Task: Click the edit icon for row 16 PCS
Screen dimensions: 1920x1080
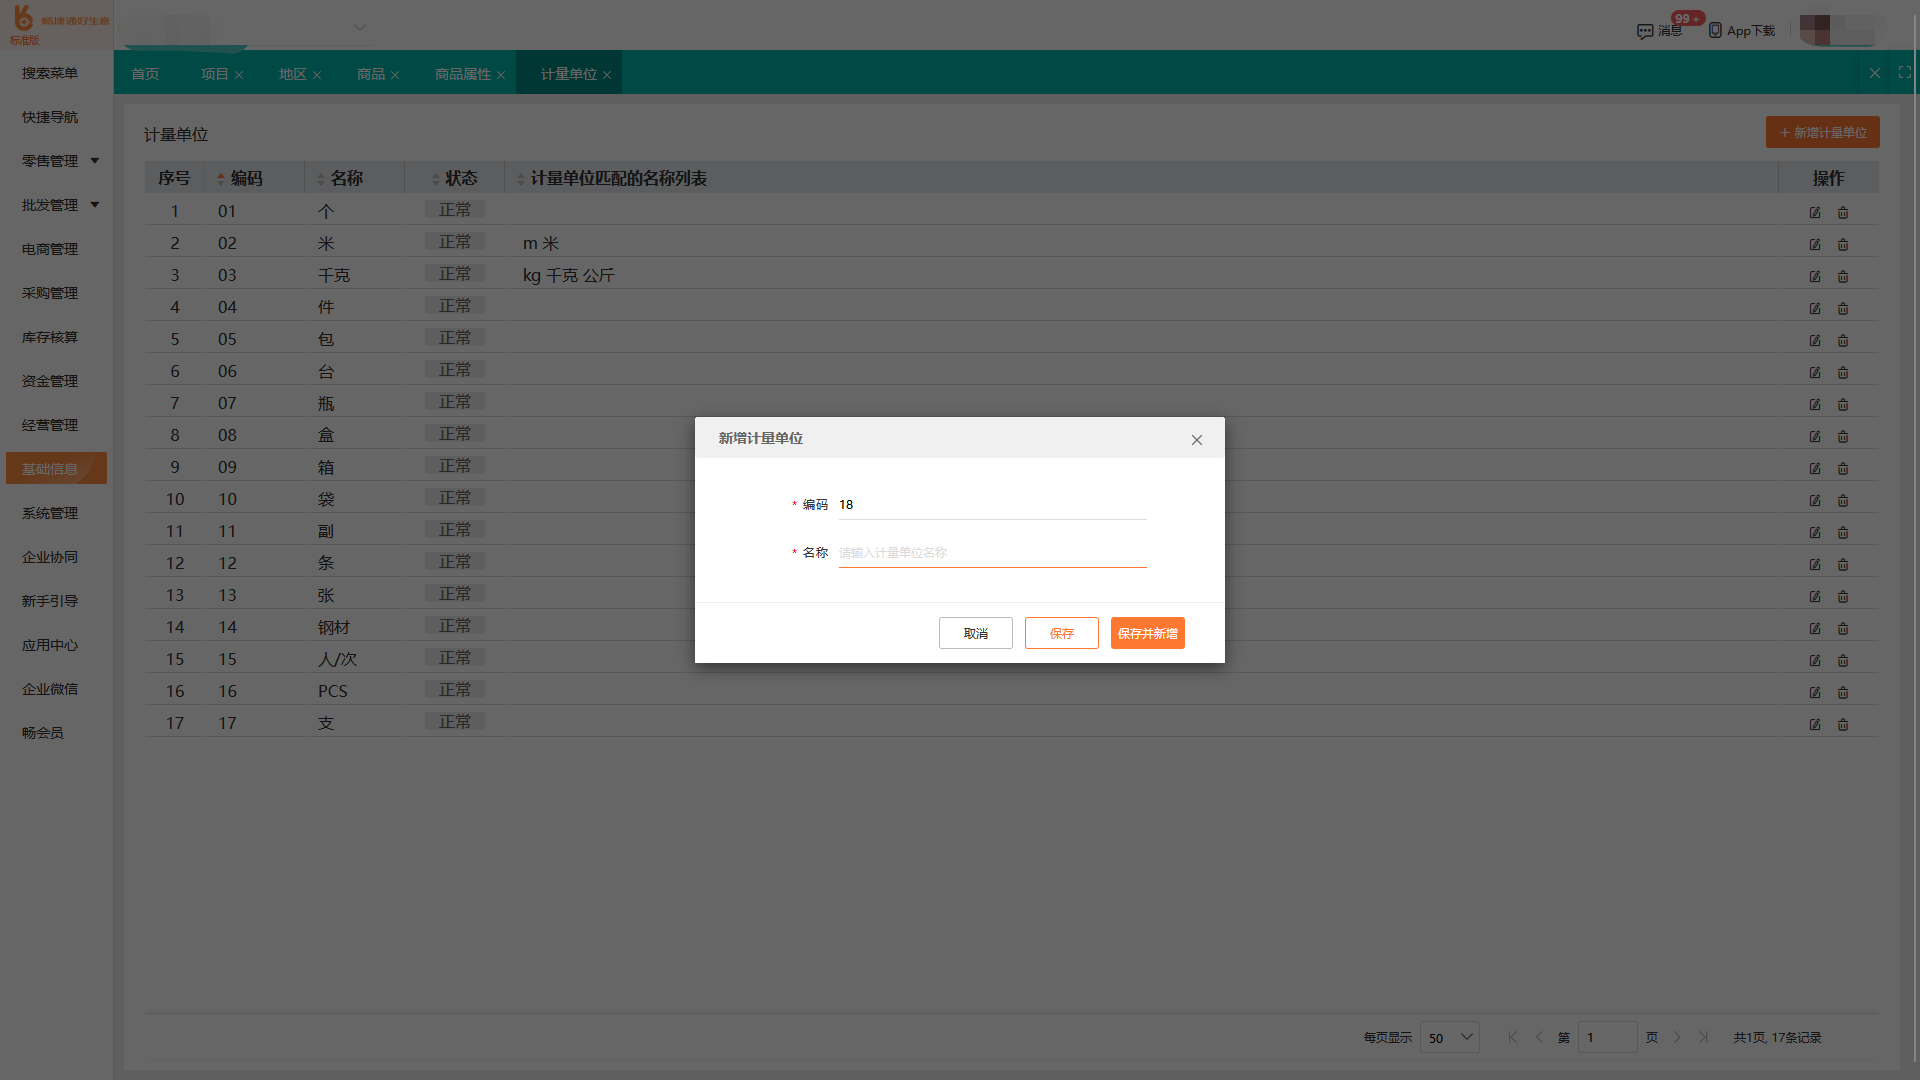Action: click(x=1815, y=692)
